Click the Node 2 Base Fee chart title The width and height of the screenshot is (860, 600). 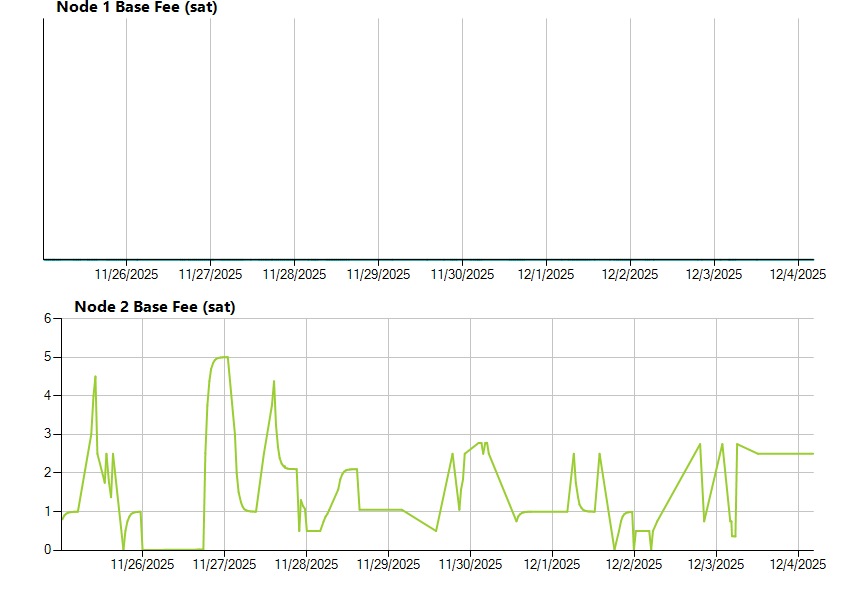154,307
